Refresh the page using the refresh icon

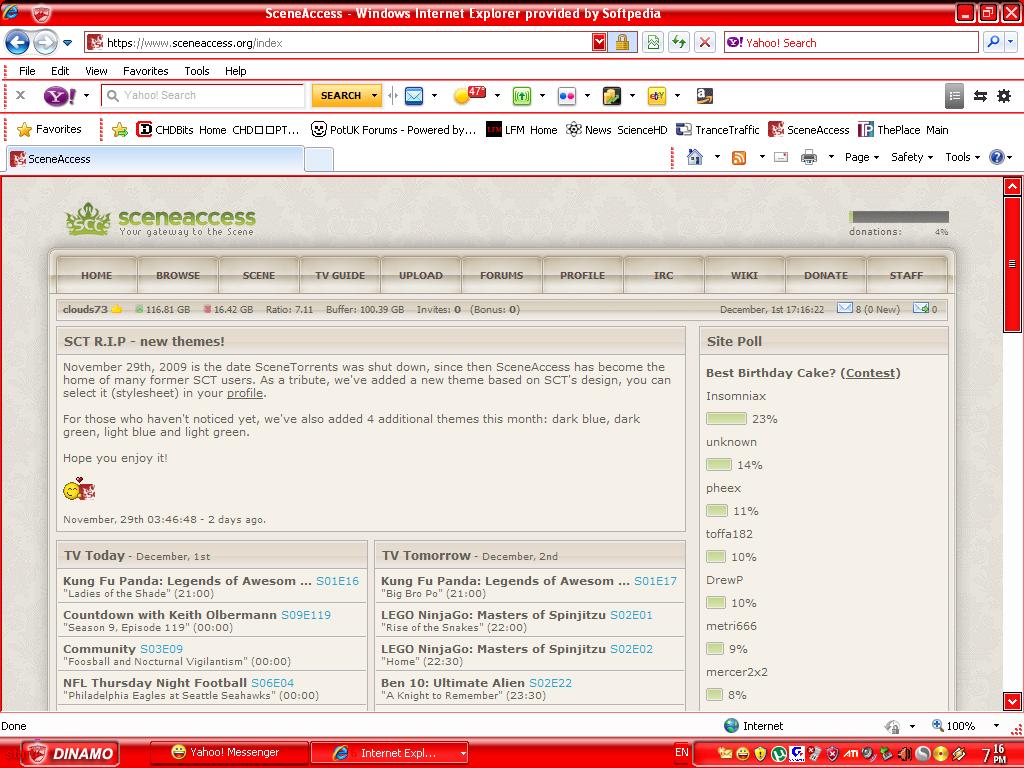pos(679,42)
